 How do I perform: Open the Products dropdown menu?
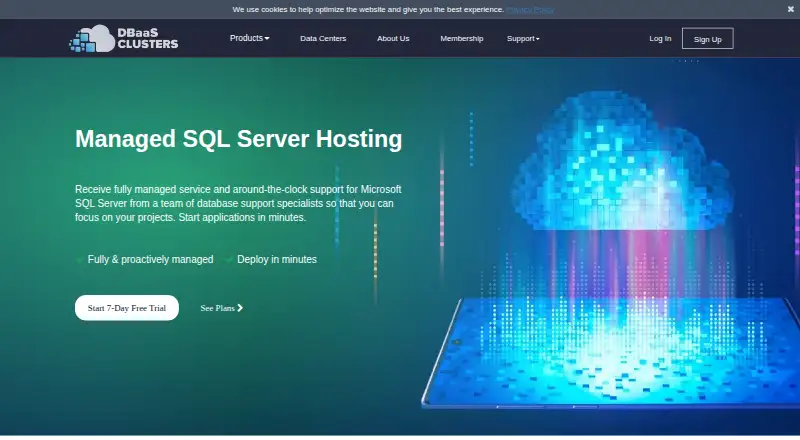click(x=249, y=38)
